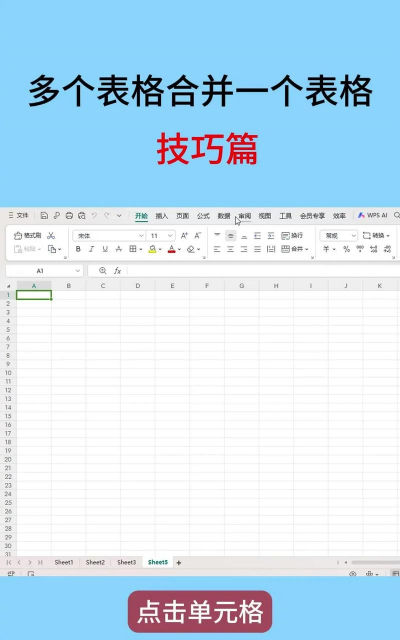Switch to Sheet3 tab

coord(127,562)
